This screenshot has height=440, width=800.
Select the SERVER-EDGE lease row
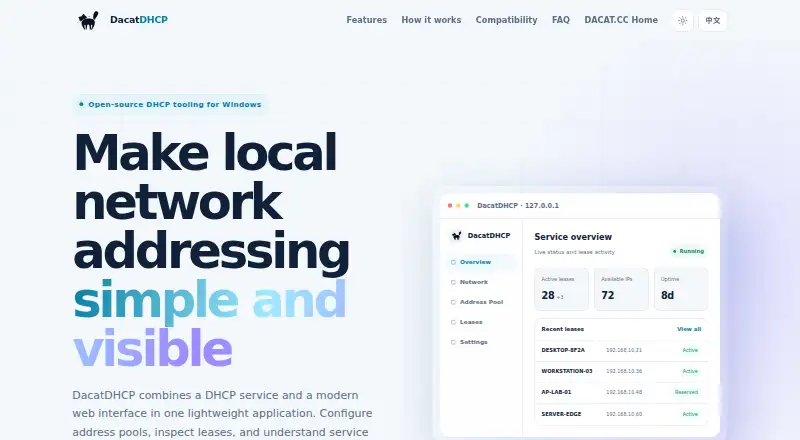coord(621,414)
